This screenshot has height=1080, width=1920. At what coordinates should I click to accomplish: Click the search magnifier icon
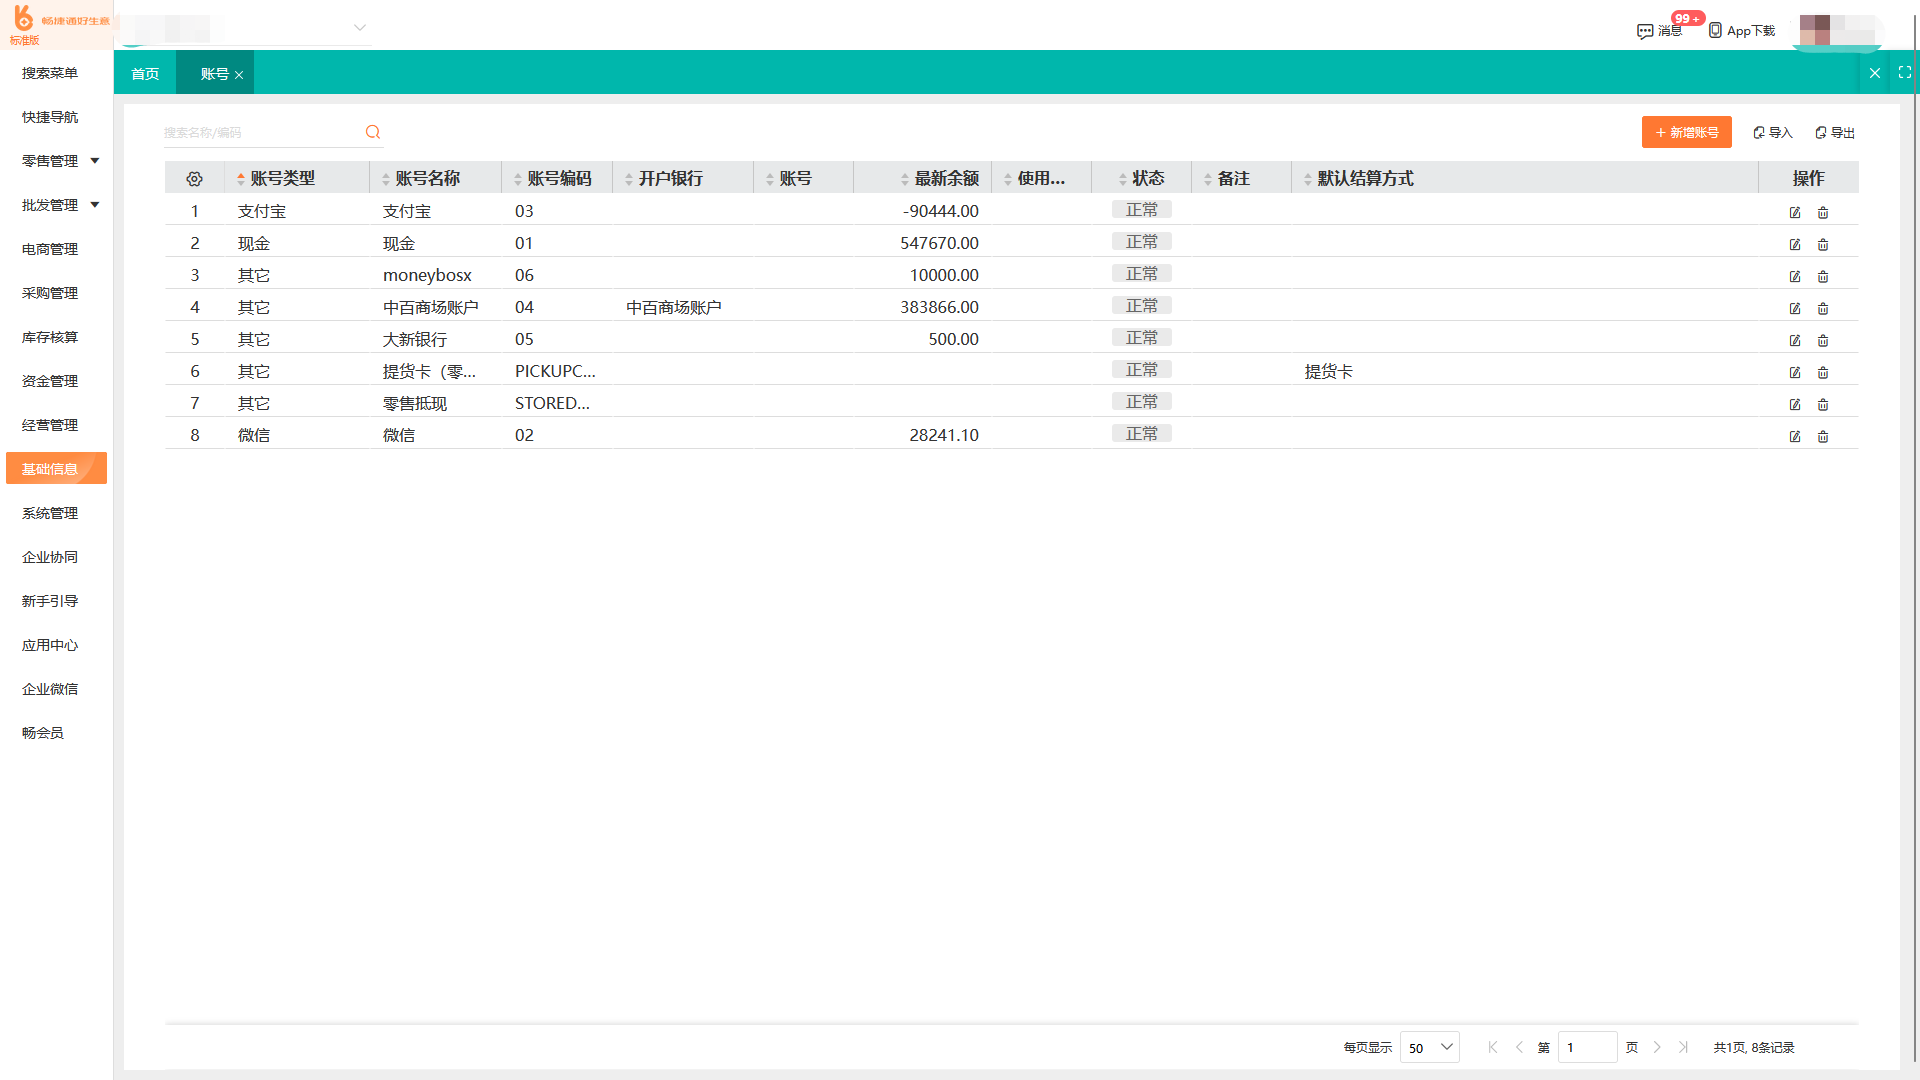(373, 132)
